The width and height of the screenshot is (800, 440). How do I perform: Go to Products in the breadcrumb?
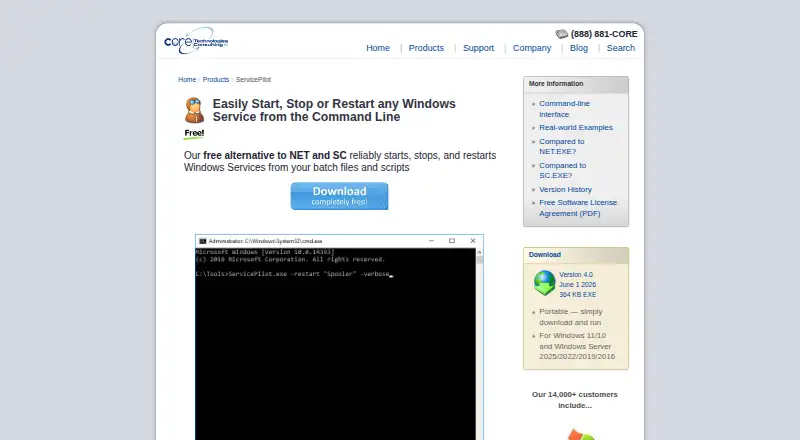coord(216,80)
